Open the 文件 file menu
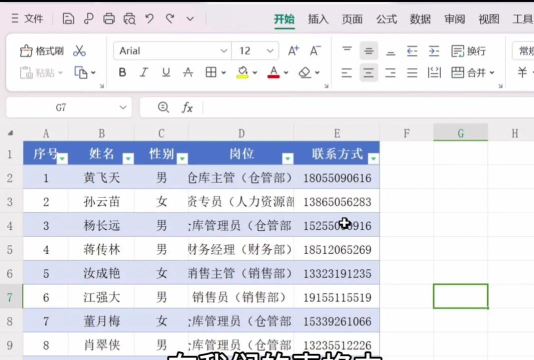 coord(27,18)
